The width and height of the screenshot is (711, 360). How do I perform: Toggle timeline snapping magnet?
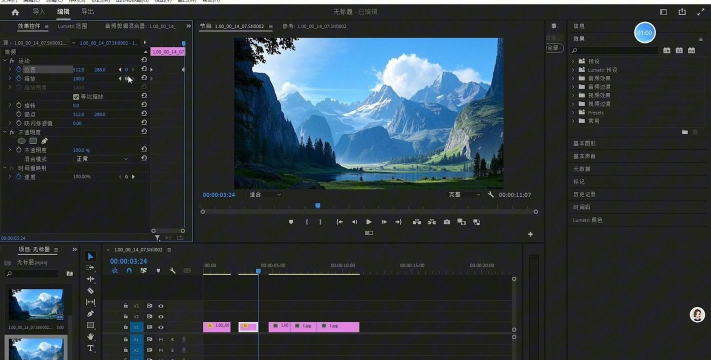tap(129, 271)
